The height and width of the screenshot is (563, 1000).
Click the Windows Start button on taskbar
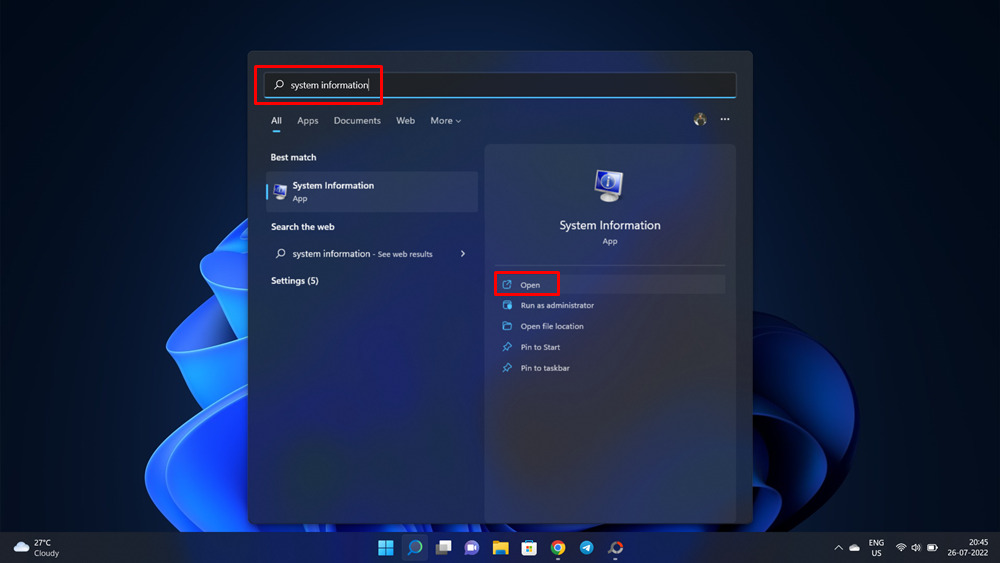386,548
